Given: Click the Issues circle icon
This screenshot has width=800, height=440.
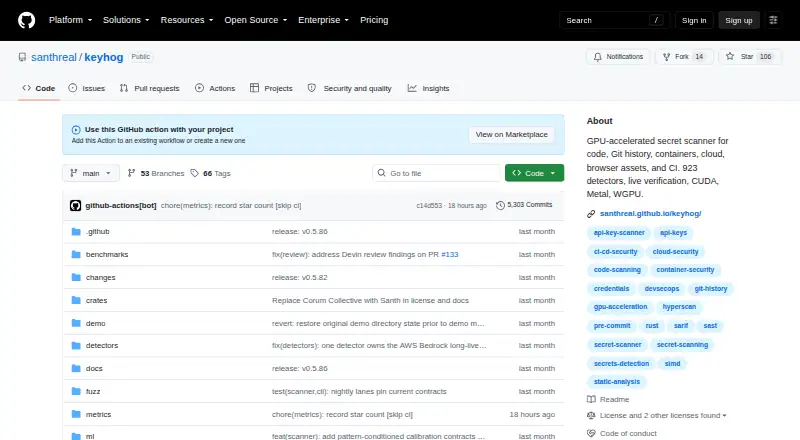Looking at the screenshot, I should pos(73,88).
